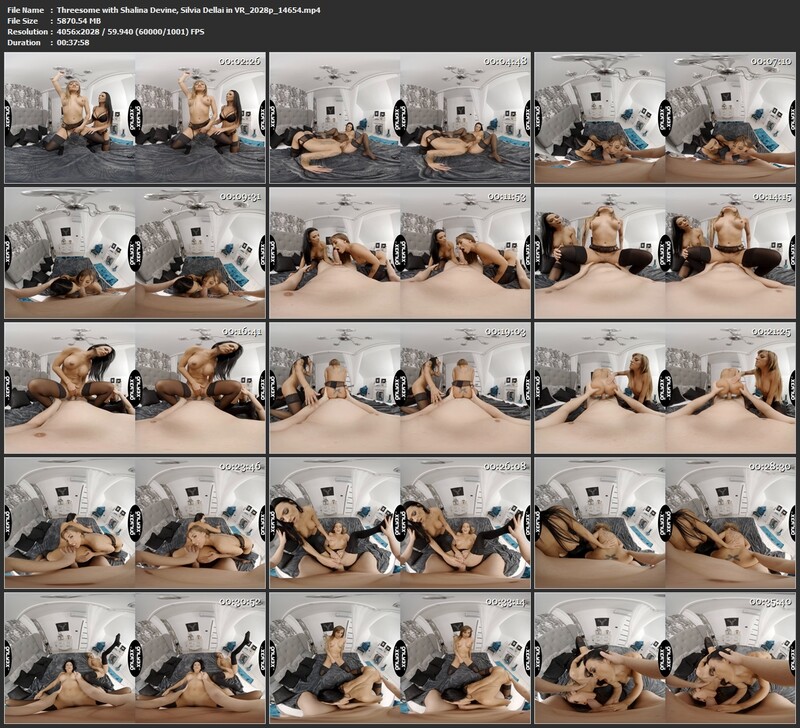Open the thumbnail at 00:07:10
800x728 pixels.
664,117
